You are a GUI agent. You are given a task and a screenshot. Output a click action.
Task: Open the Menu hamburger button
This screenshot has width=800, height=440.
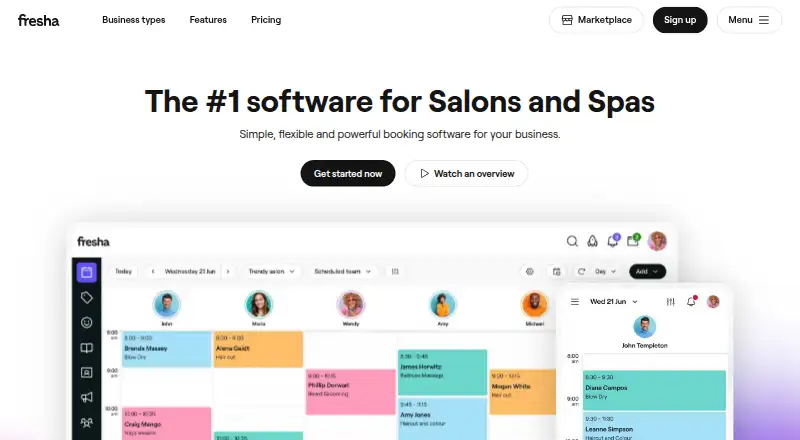pyautogui.click(x=749, y=20)
